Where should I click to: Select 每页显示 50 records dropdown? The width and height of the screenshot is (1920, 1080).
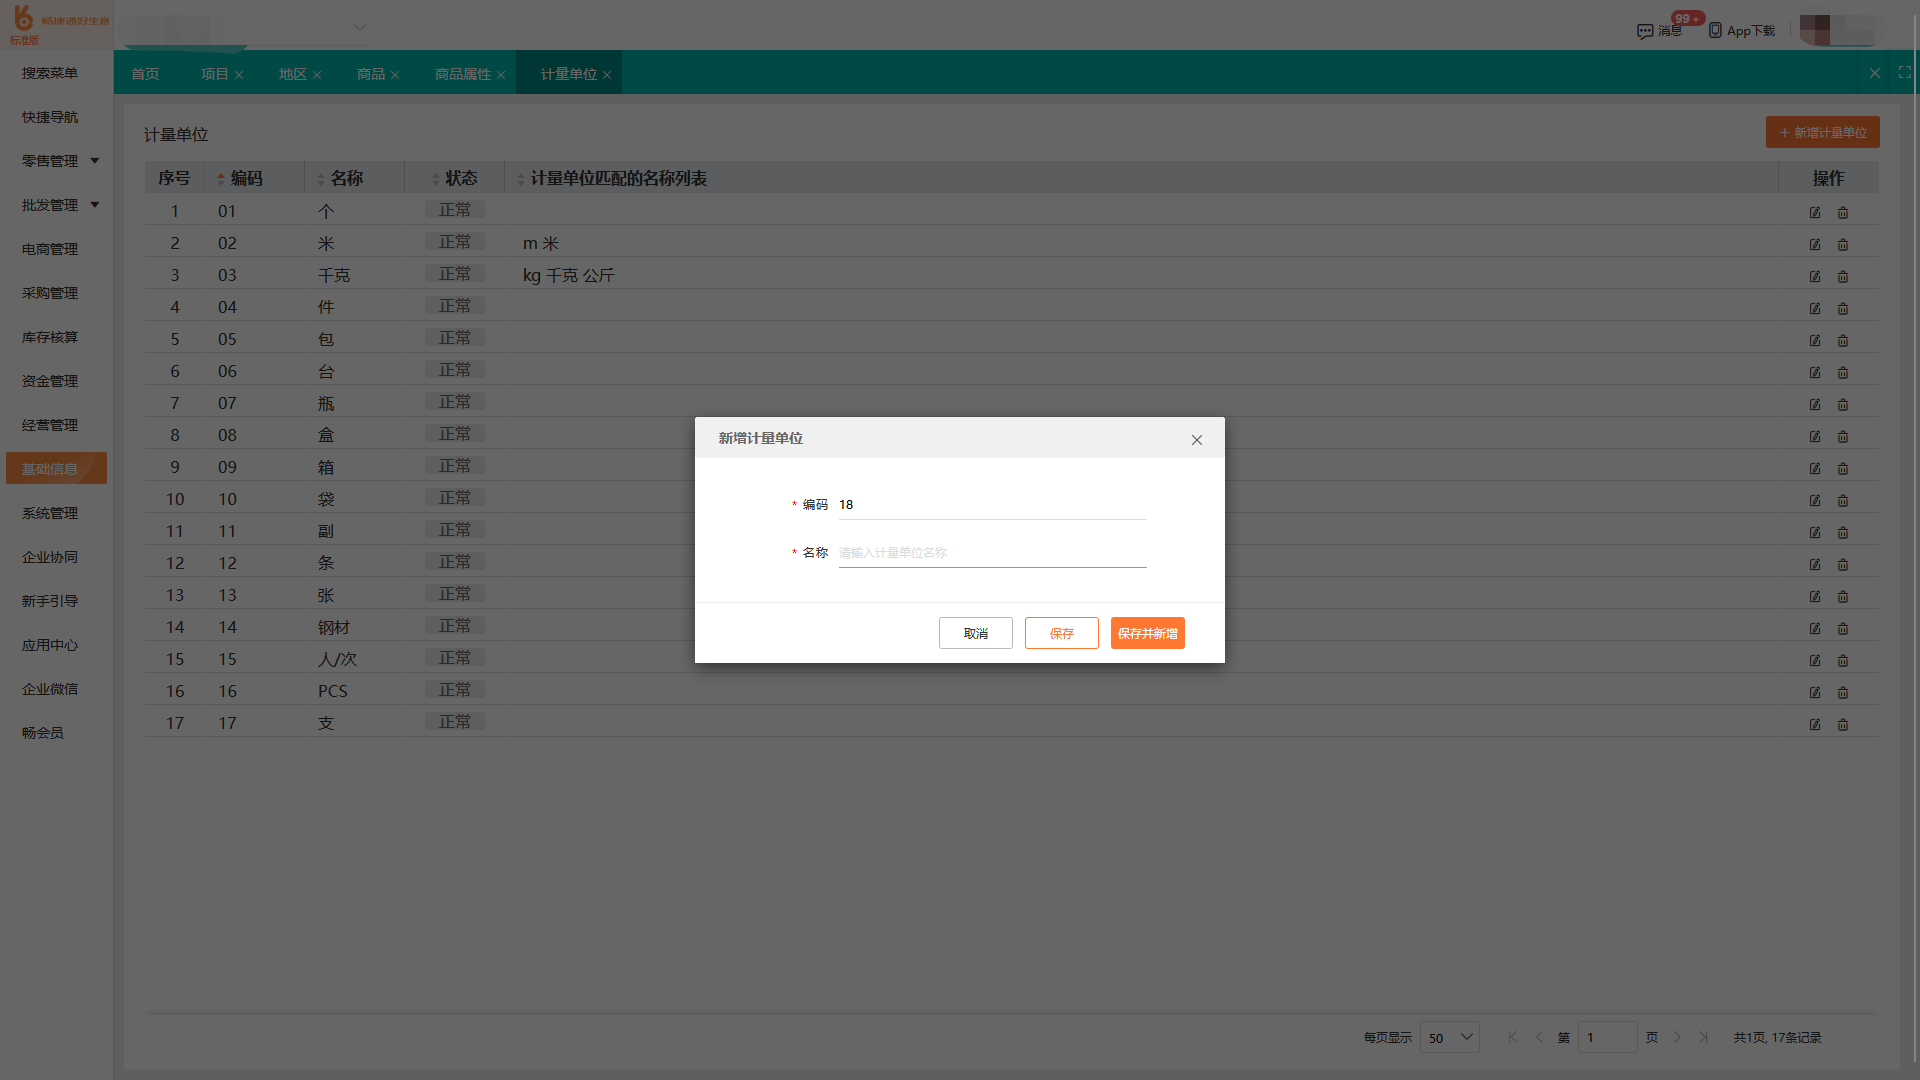pos(1449,1036)
